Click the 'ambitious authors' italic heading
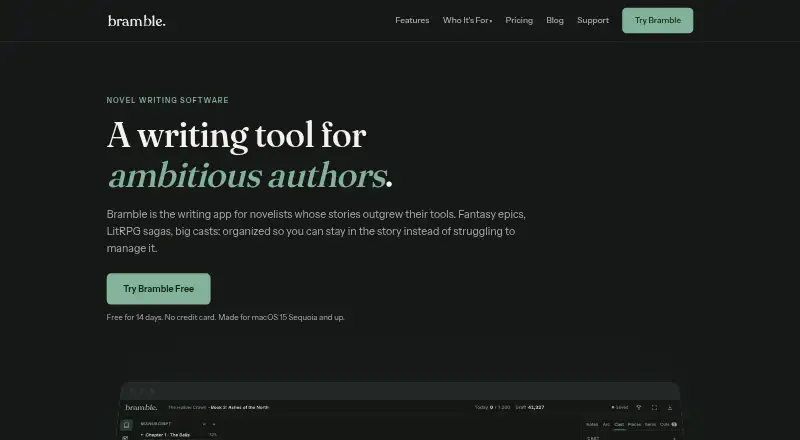 pos(247,176)
